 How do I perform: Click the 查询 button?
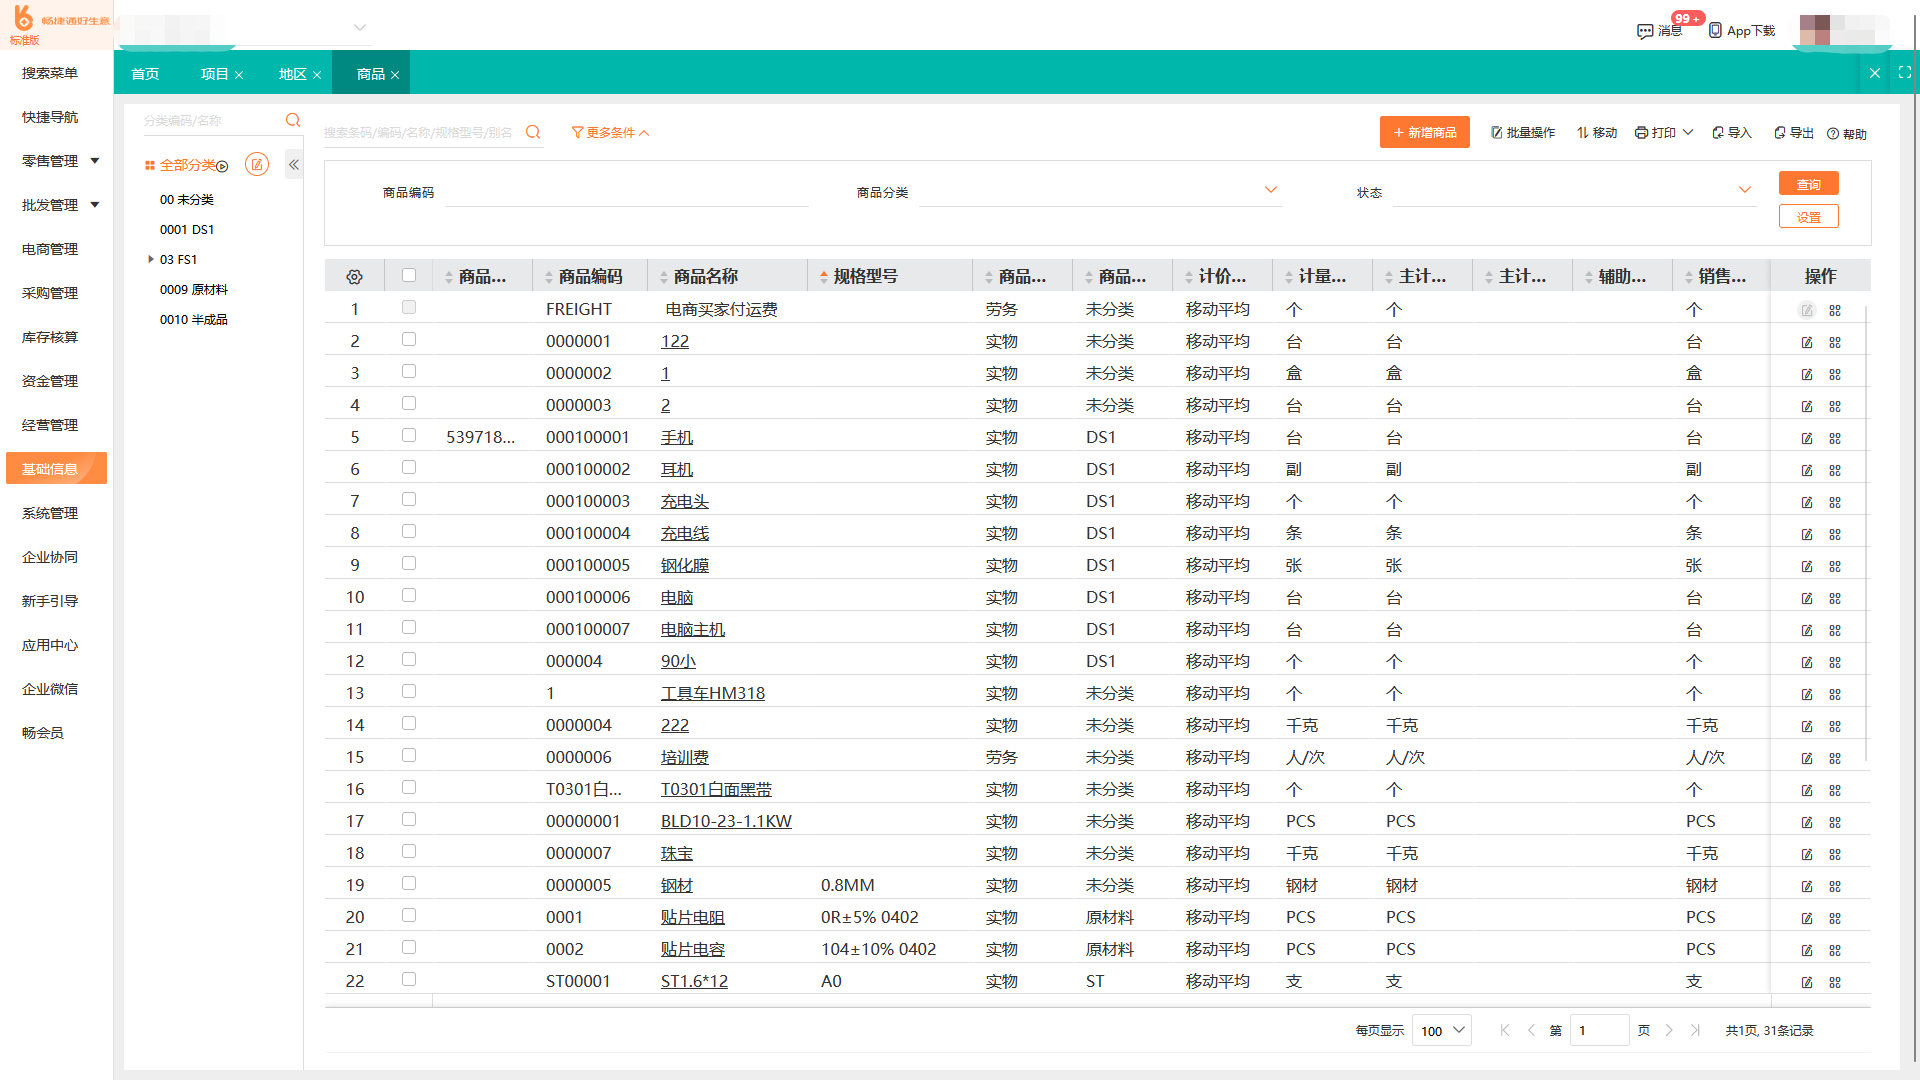[1809, 183]
